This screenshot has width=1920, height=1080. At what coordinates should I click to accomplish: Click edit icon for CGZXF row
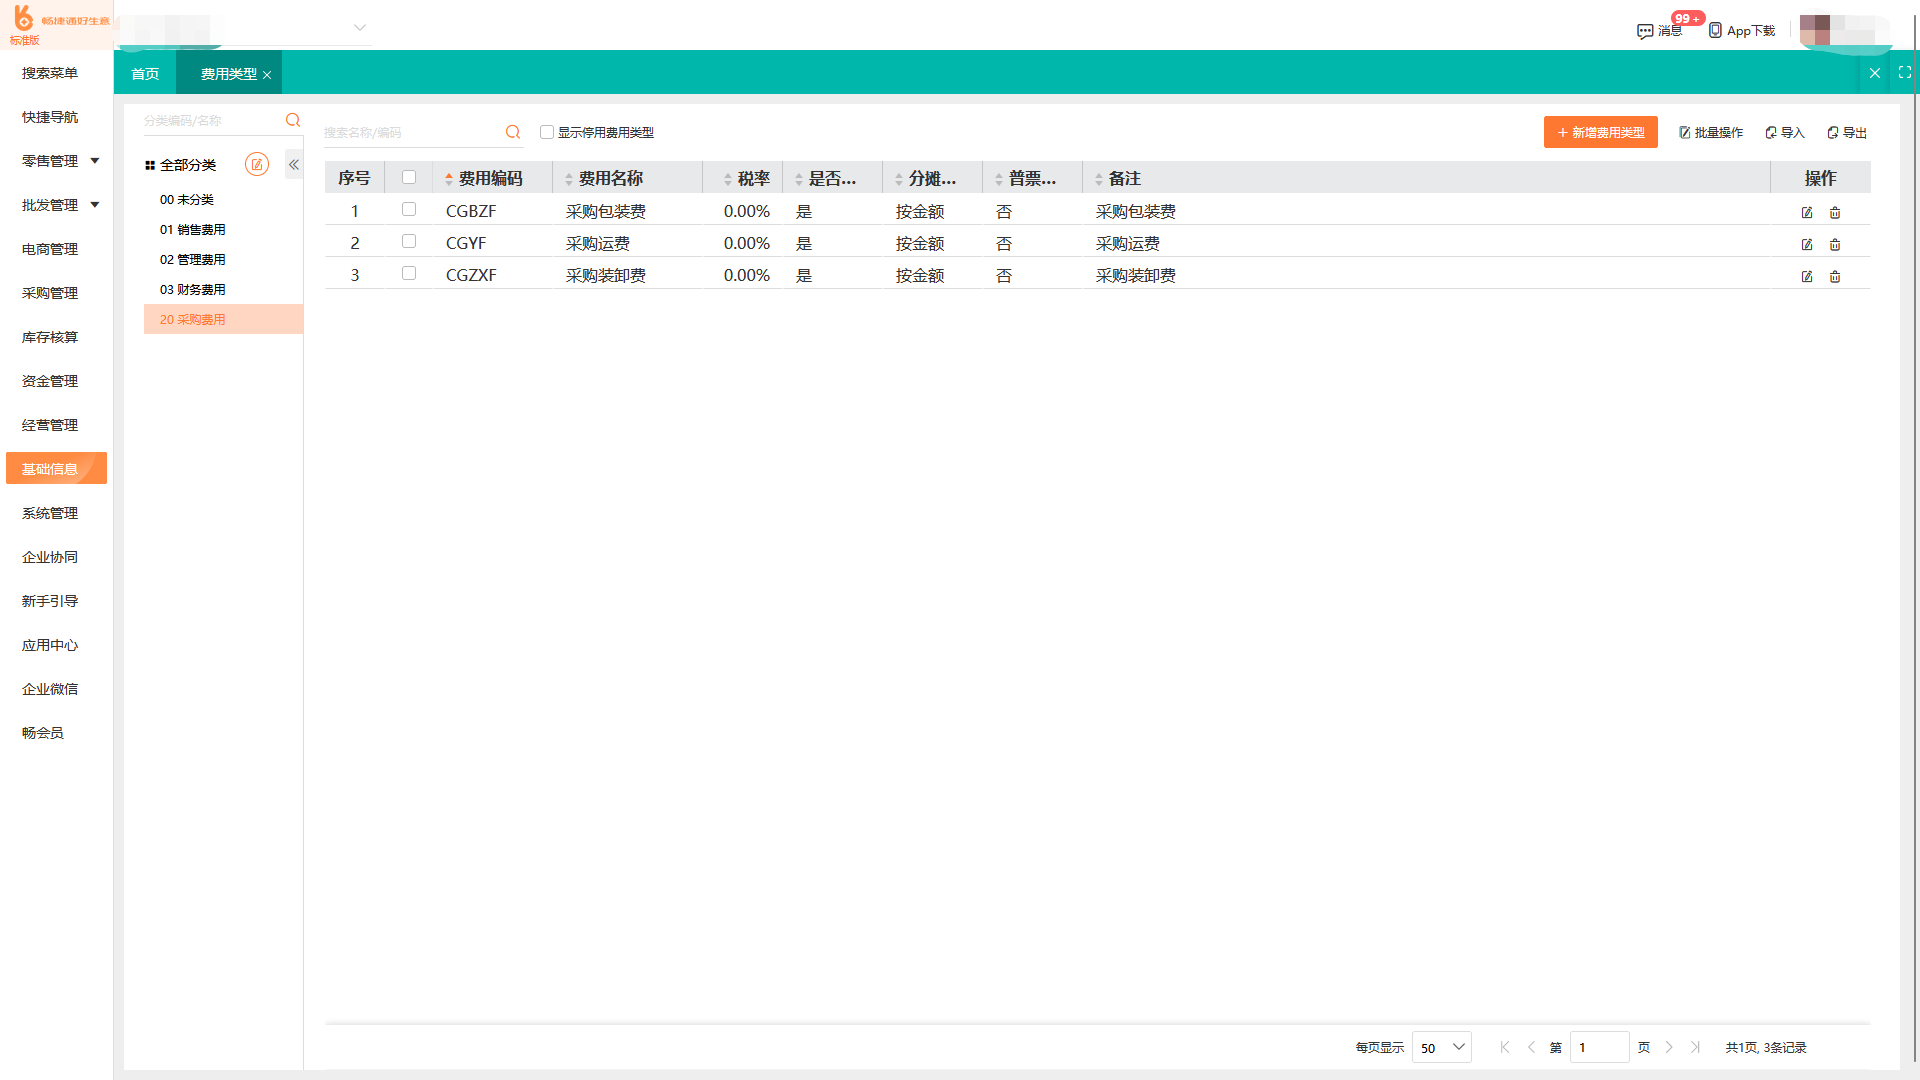pyautogui.click(x=1807, y=274)
